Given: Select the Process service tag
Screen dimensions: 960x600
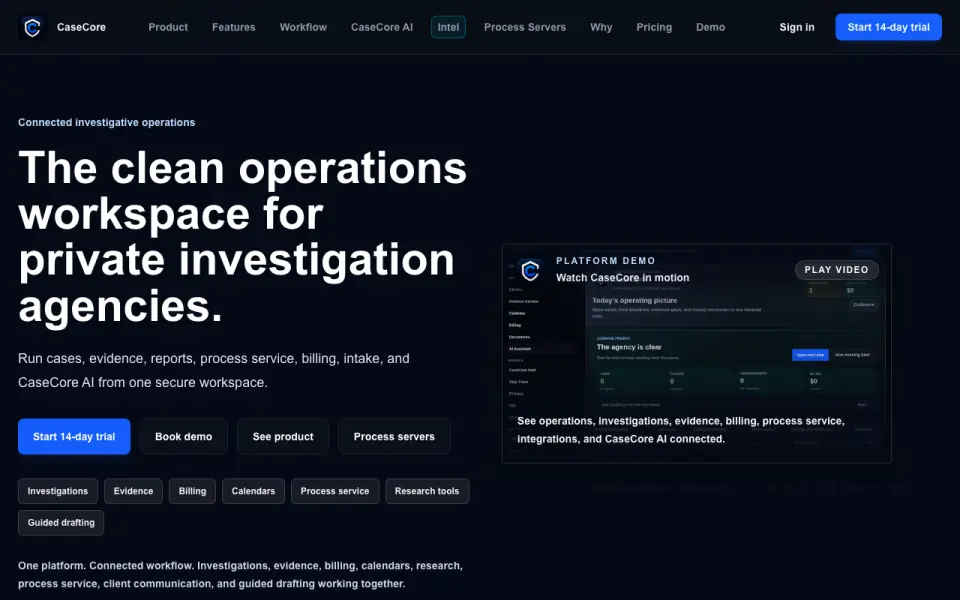Looking at the screenshot, I should click(x=335, y=491).
